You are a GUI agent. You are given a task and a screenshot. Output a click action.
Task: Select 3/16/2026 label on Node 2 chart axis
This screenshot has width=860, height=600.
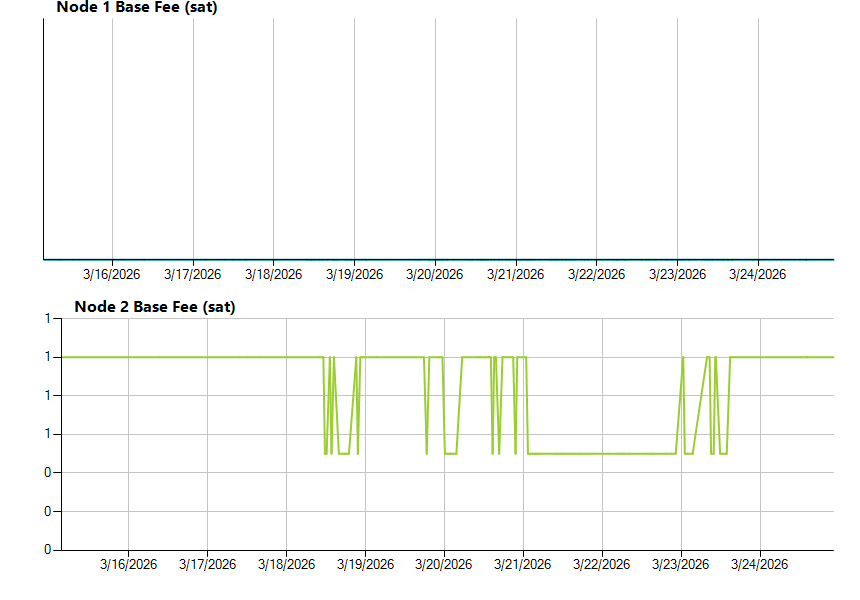click(128, 564)
